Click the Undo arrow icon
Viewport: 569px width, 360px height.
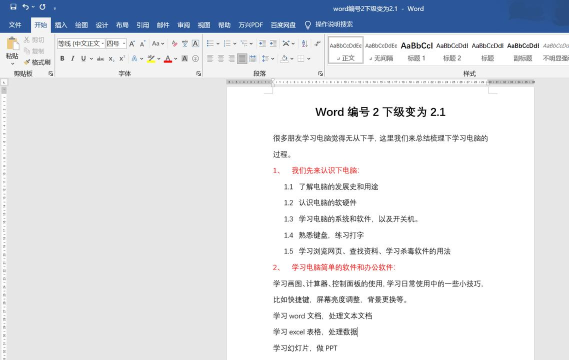(x=25, y=7)
